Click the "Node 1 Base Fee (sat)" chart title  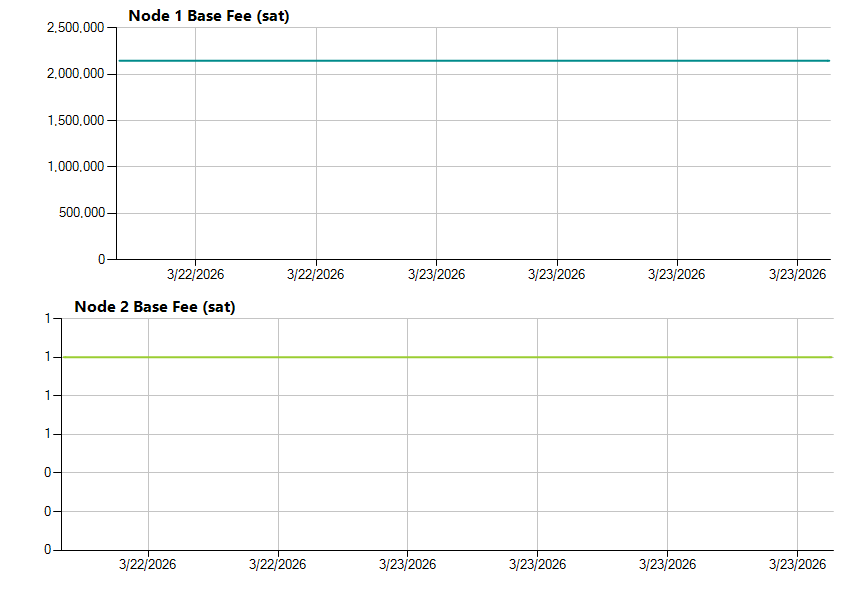[209, 15]
